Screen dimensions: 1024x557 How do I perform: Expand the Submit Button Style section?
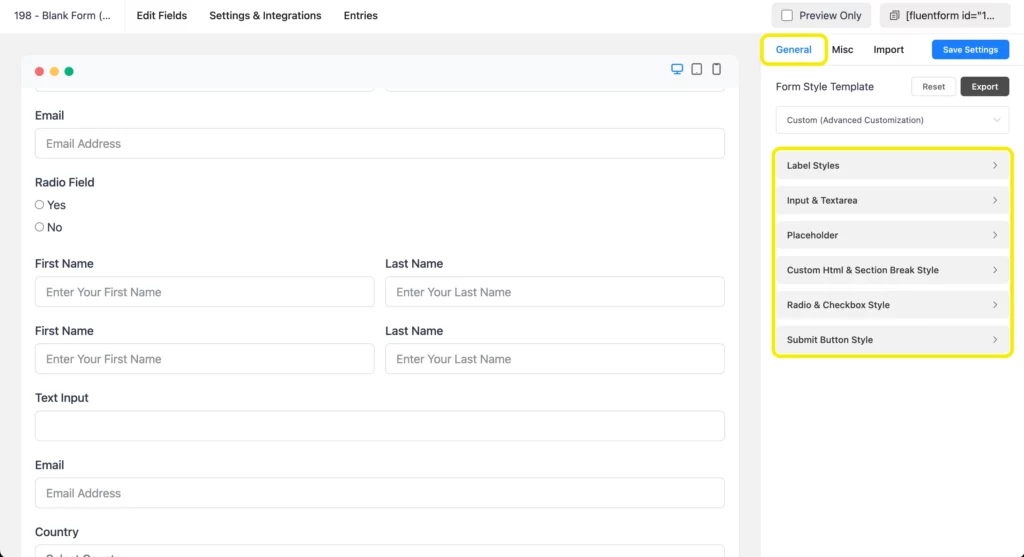892,340
